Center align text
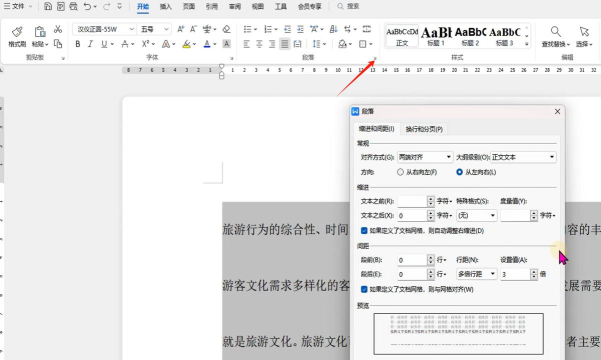The width and height of the screenshot is (601, 360). coord(259,44)
